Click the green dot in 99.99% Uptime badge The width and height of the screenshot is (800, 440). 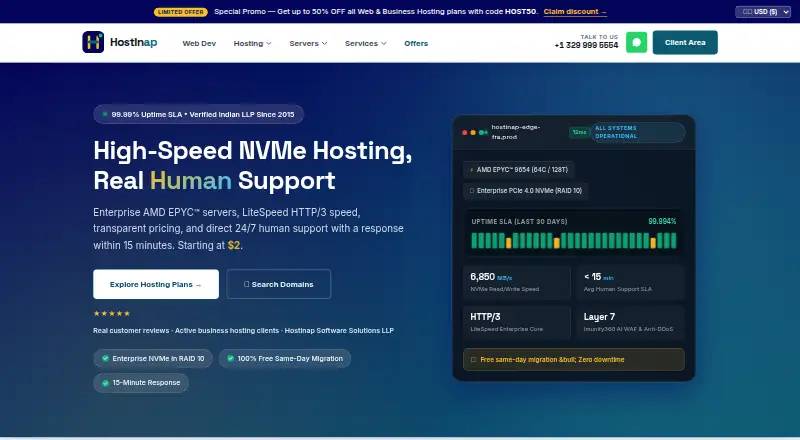[105, 114]
